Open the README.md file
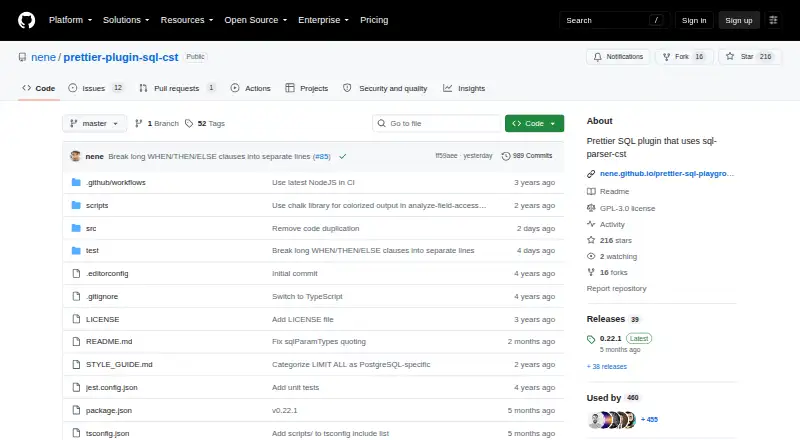The height and width of the screenshot is (440, 800). point(109,341)
